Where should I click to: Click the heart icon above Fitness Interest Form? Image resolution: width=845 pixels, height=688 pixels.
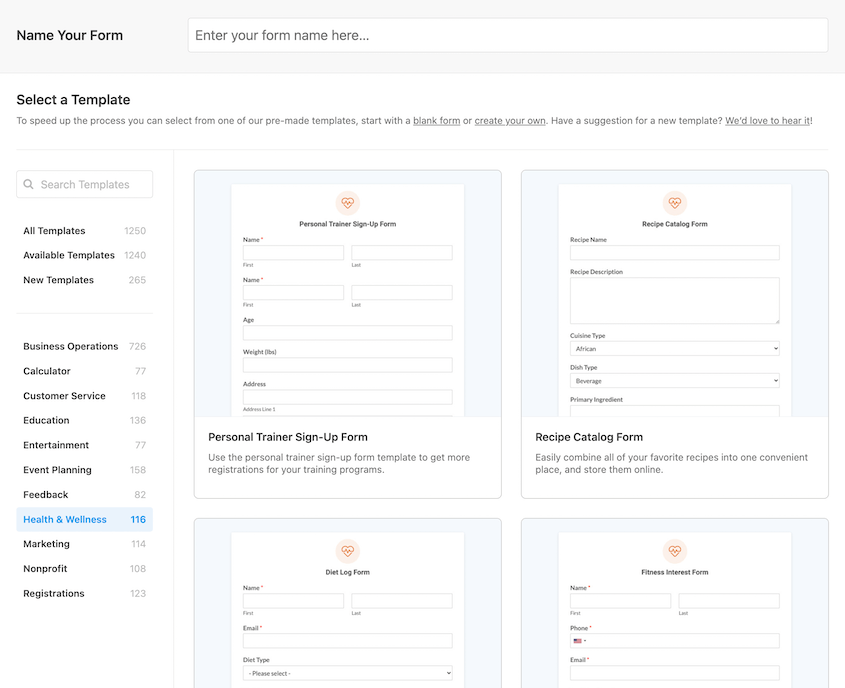click(x=674, y=551)
